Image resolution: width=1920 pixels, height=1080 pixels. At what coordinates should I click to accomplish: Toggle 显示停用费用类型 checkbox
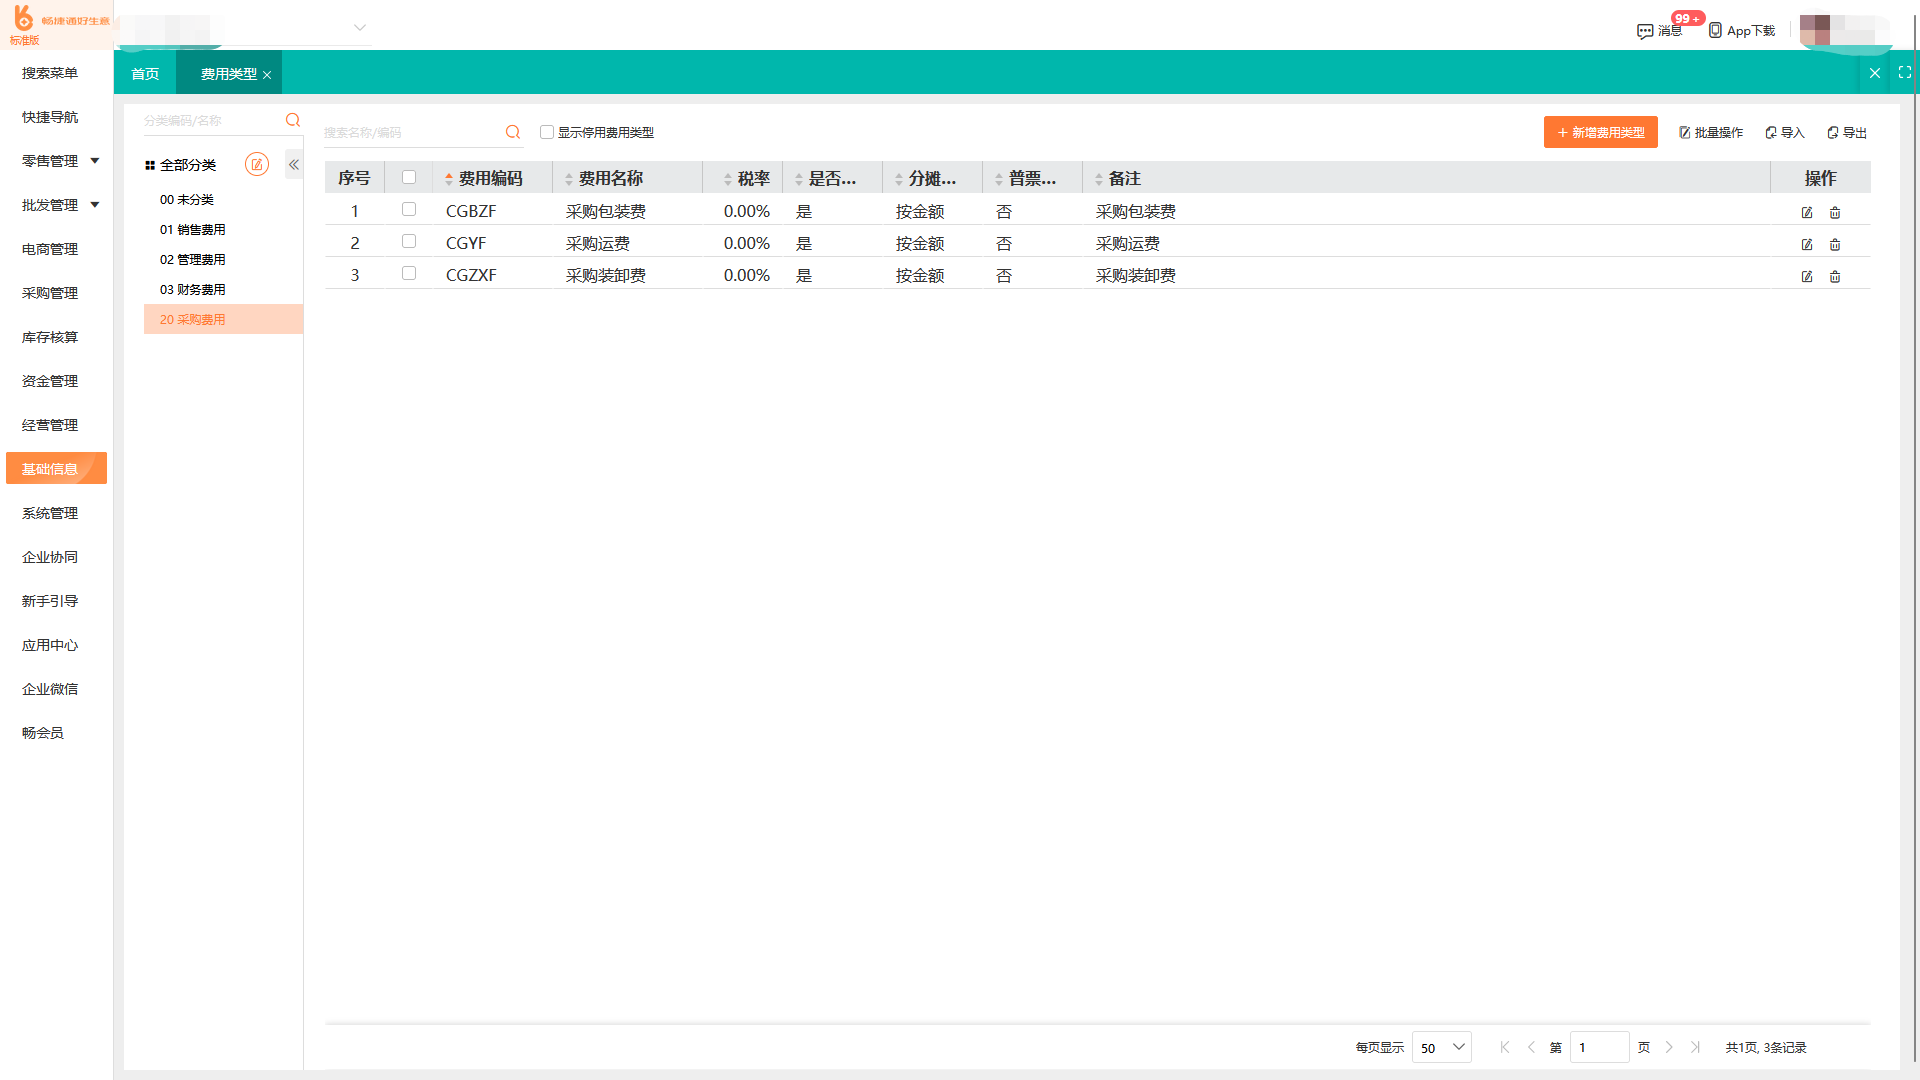click(x=545, y=132)
